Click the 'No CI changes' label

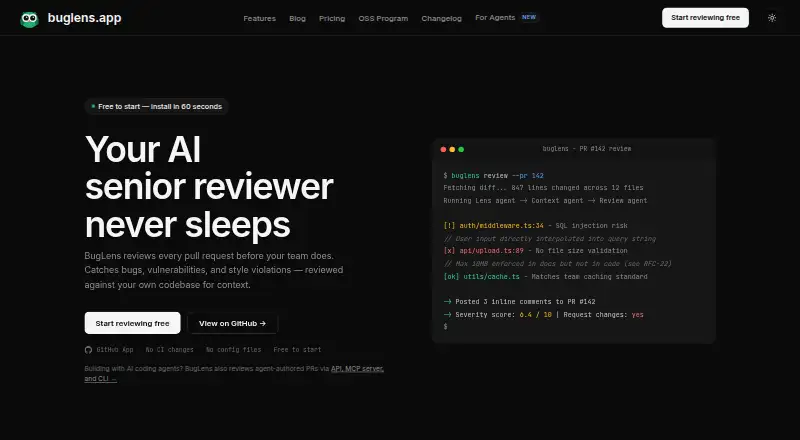pos(169,350)
